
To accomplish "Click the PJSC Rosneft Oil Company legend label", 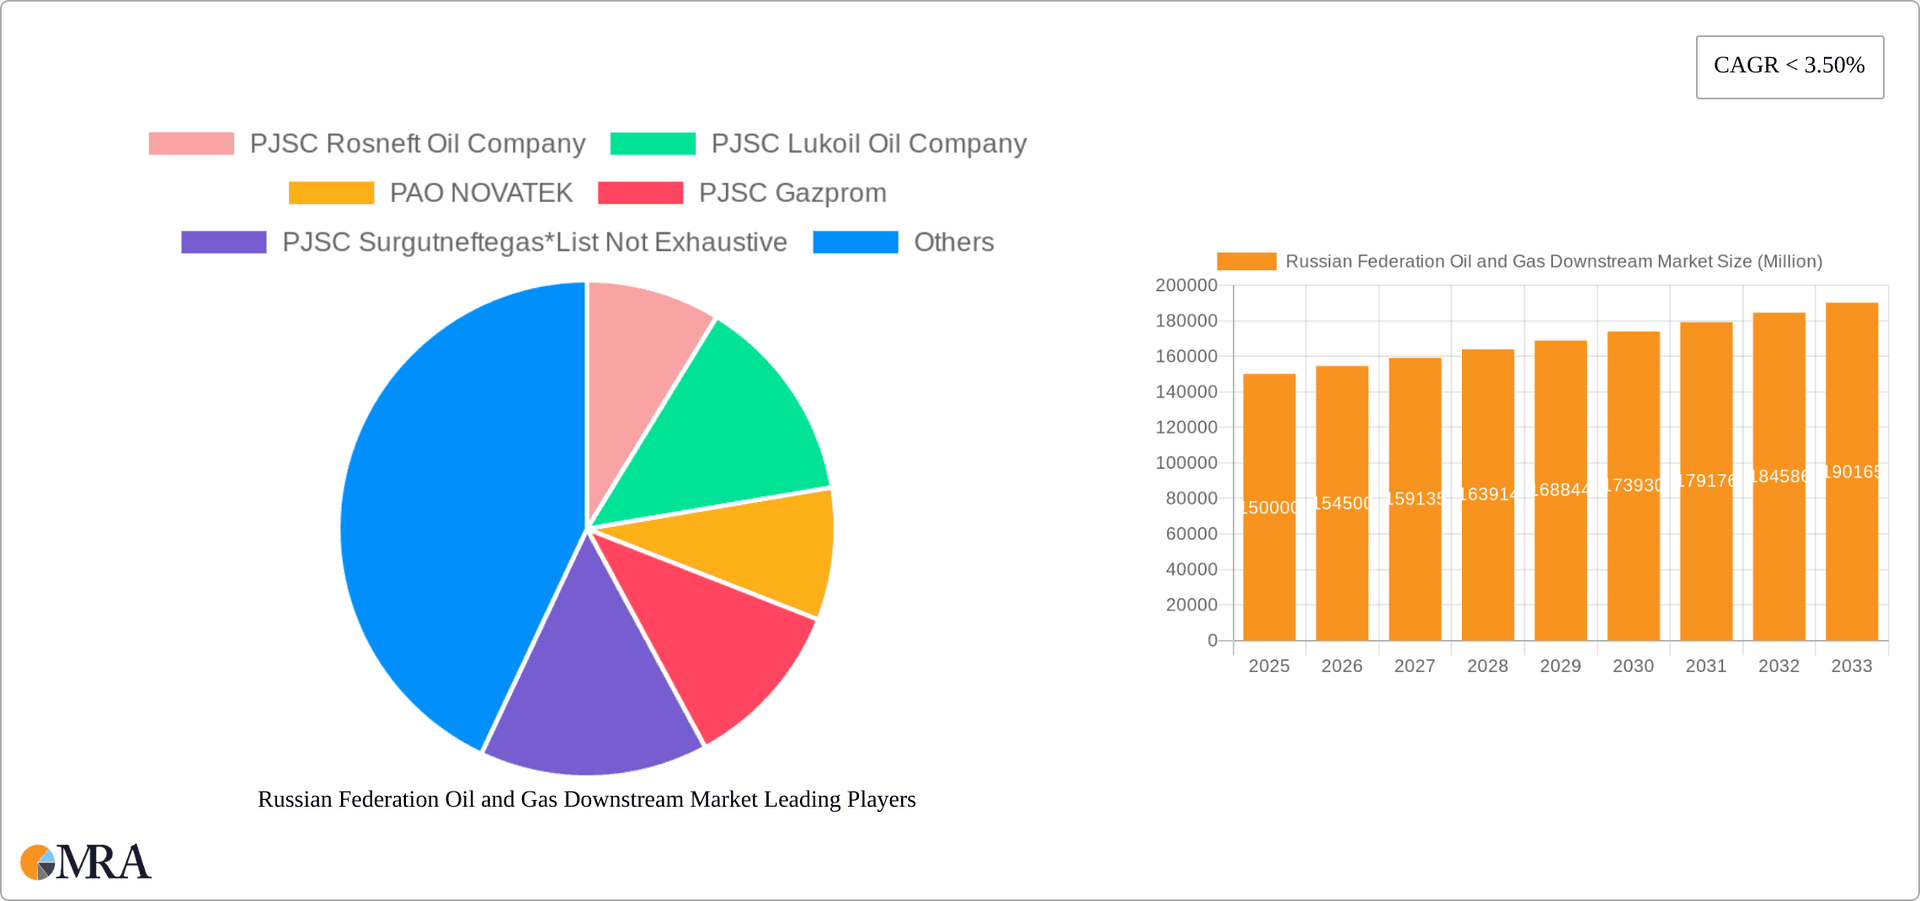I will coord(418,143).
